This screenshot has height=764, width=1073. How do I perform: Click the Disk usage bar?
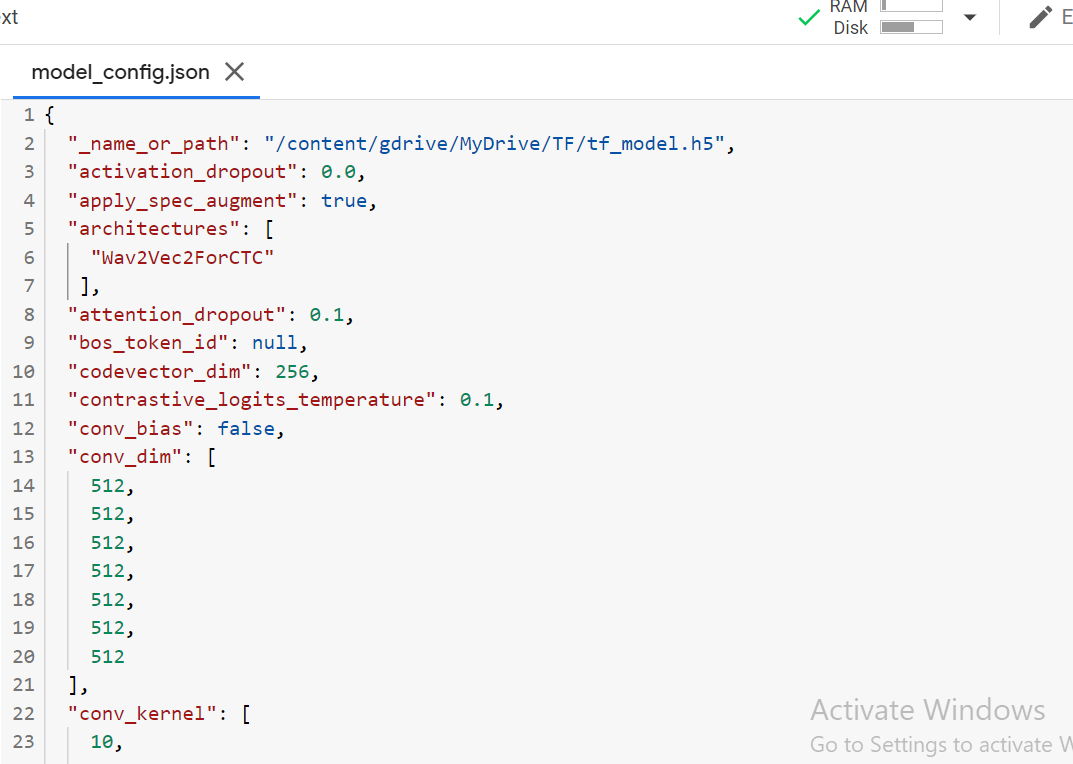click(x=911, y=27)
